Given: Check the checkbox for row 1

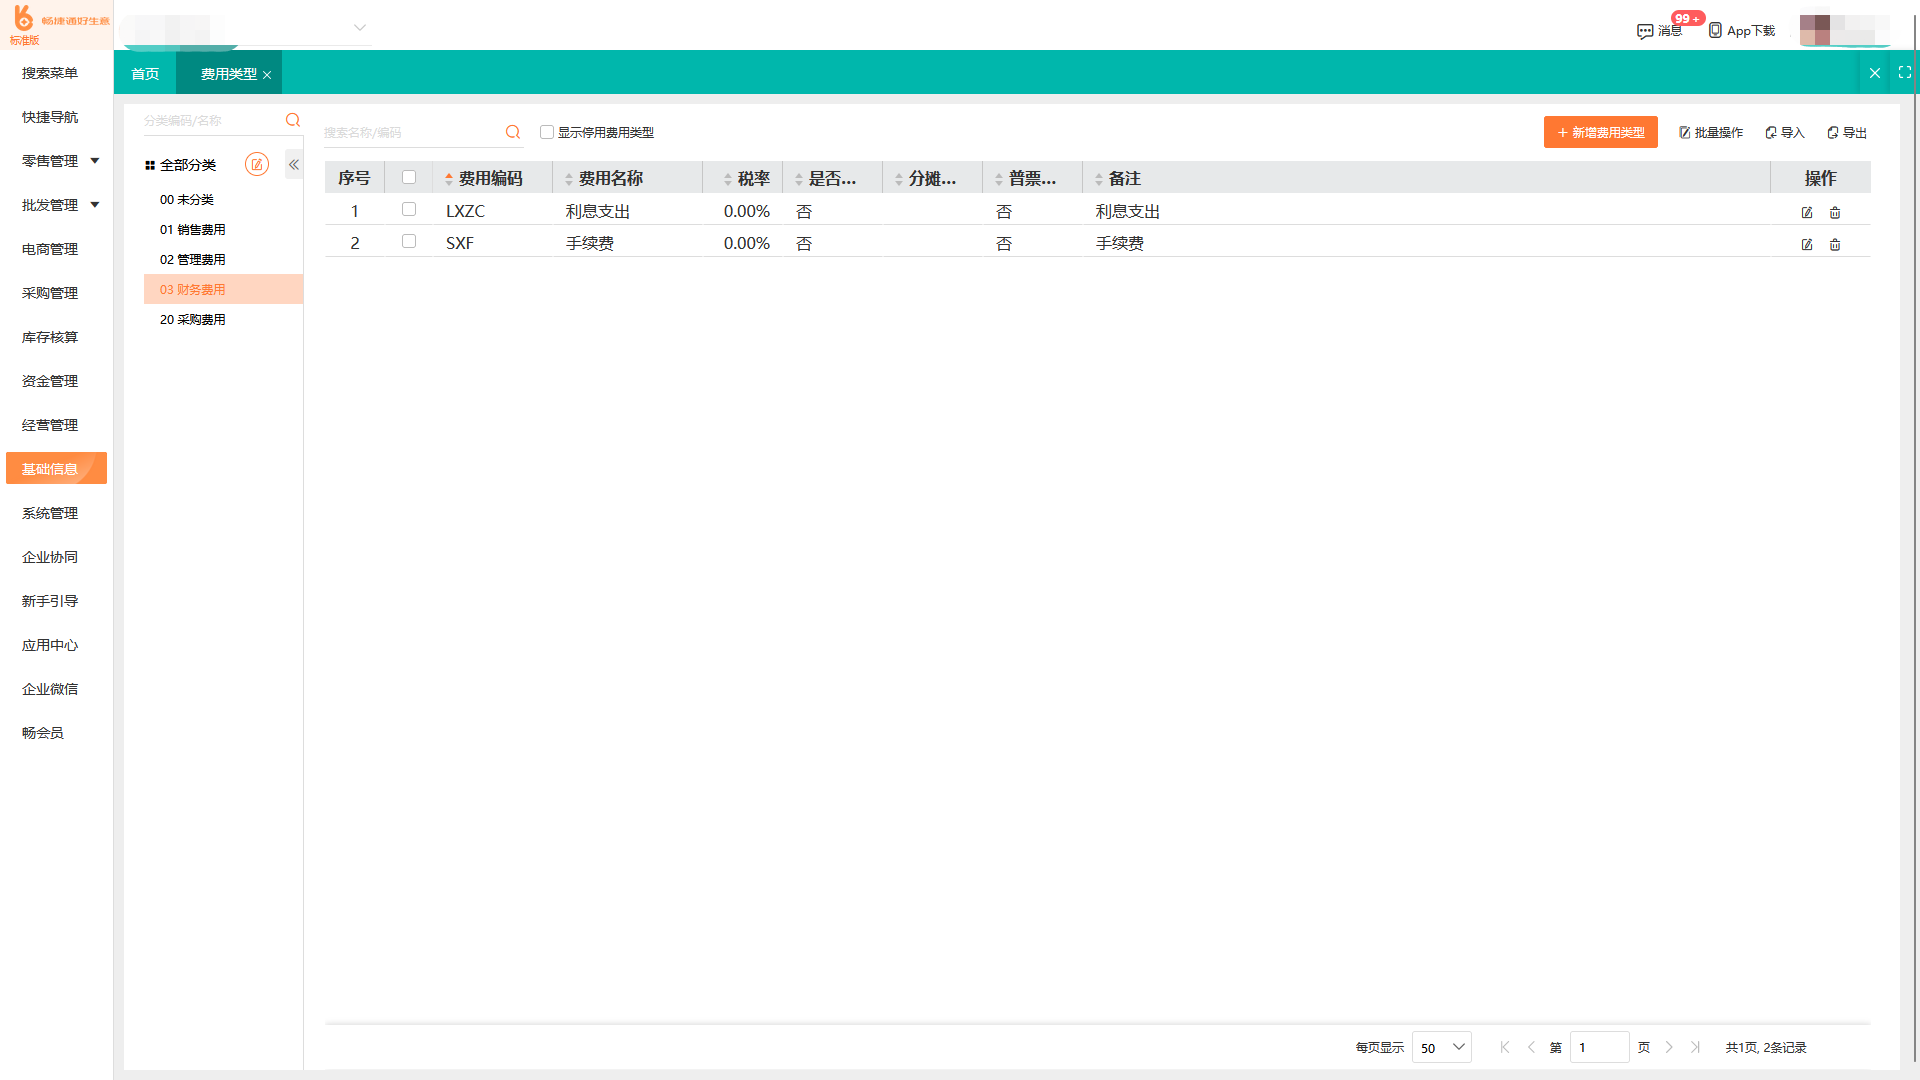Looking at the screenshot, I should tap(409, 210).
